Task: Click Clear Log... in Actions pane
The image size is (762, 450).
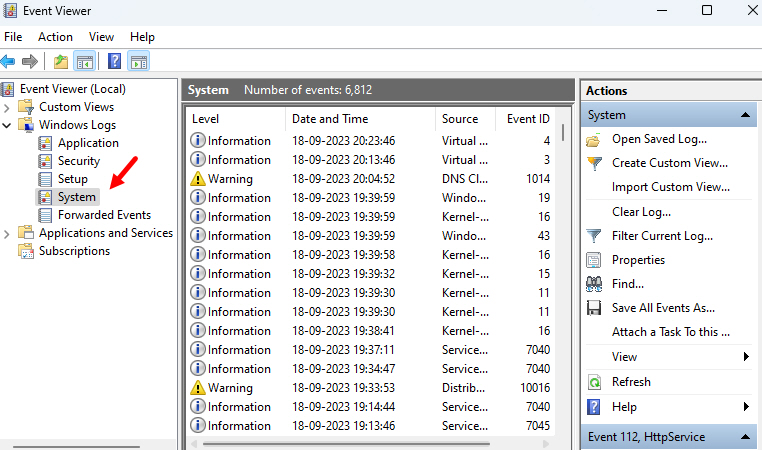Action: coord(641,212)
